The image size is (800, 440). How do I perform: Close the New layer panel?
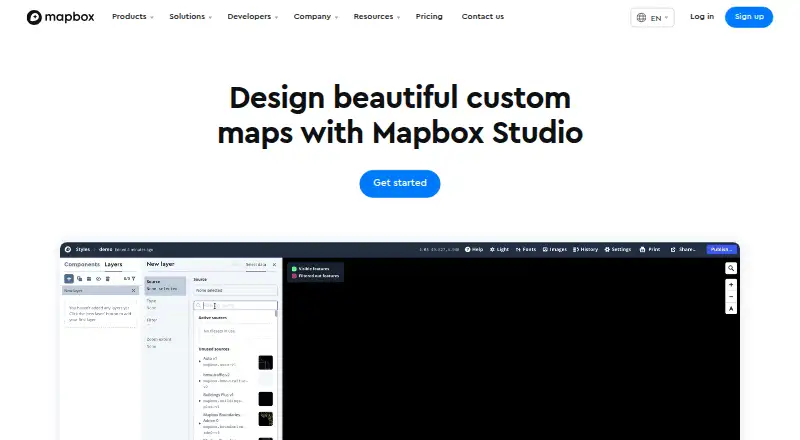point(274,264)
